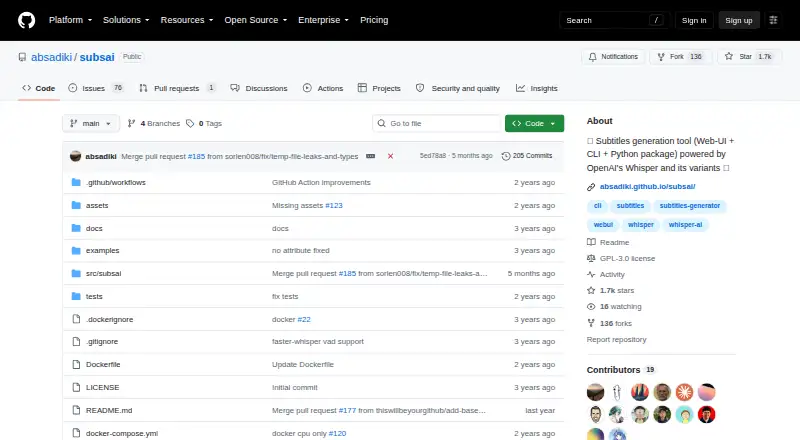View the 4 Branches link
This screenshot has width=800, height=440.
[154, 124]
